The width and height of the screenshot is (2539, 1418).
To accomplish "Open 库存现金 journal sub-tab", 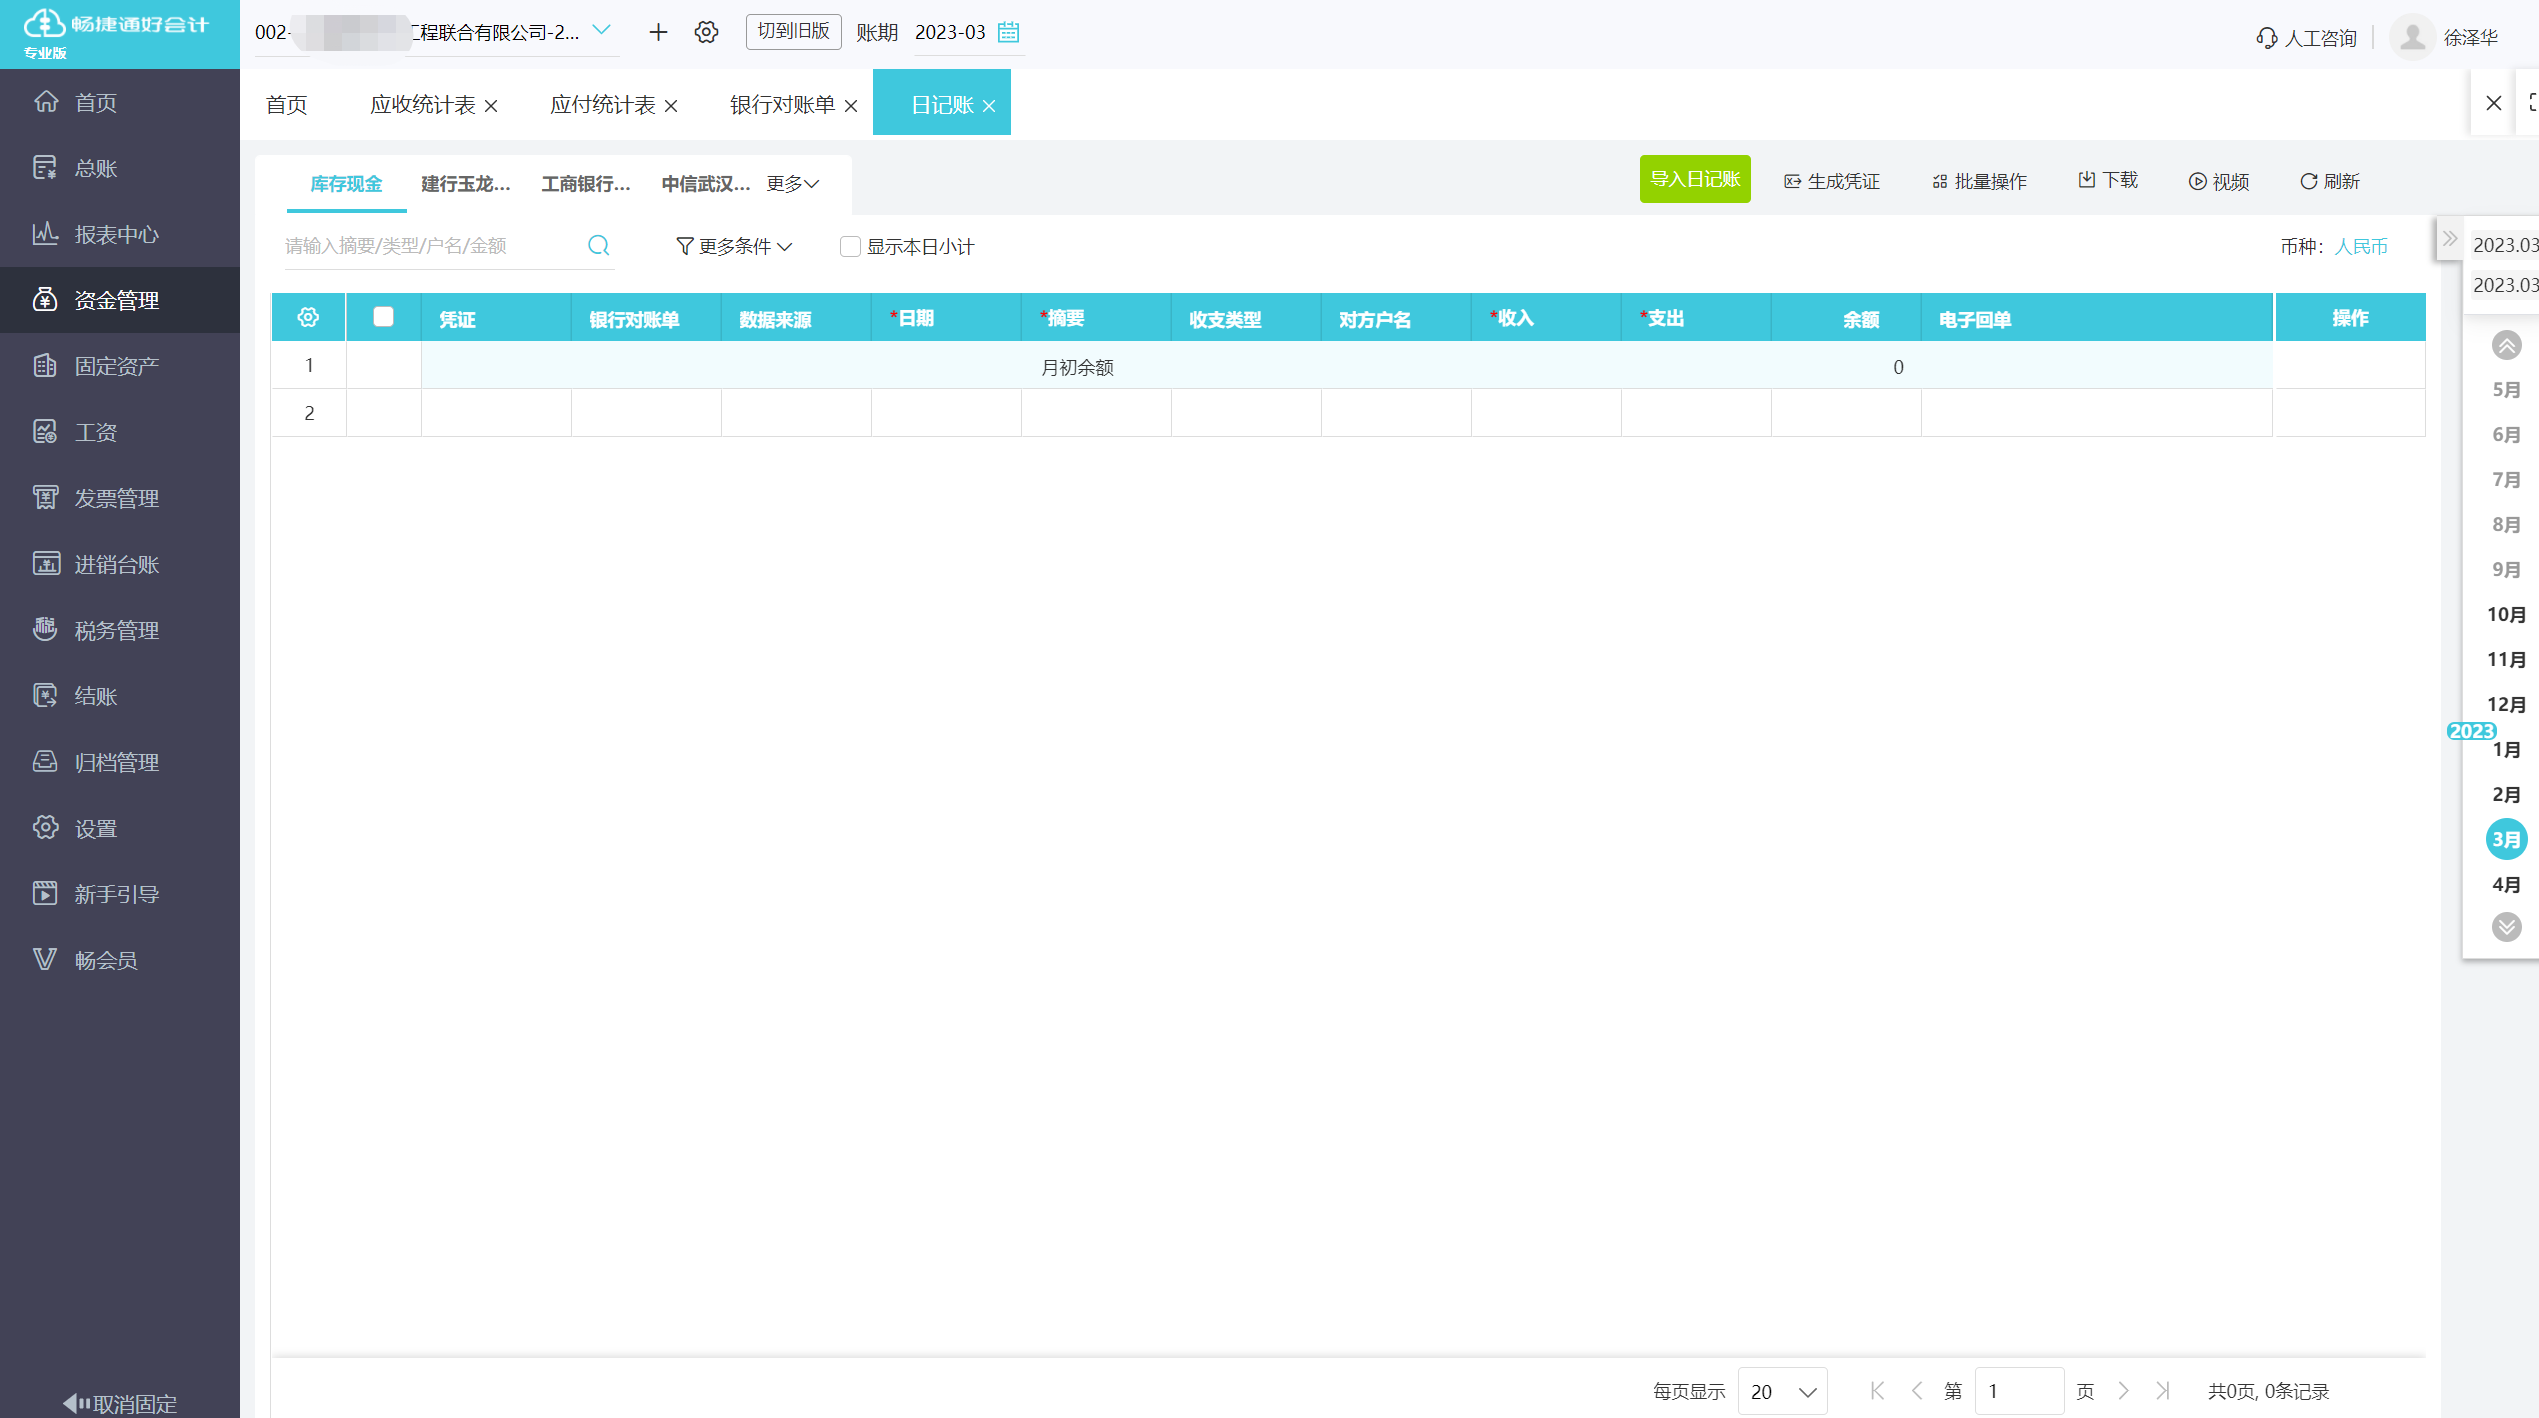I will pos(345,183).
